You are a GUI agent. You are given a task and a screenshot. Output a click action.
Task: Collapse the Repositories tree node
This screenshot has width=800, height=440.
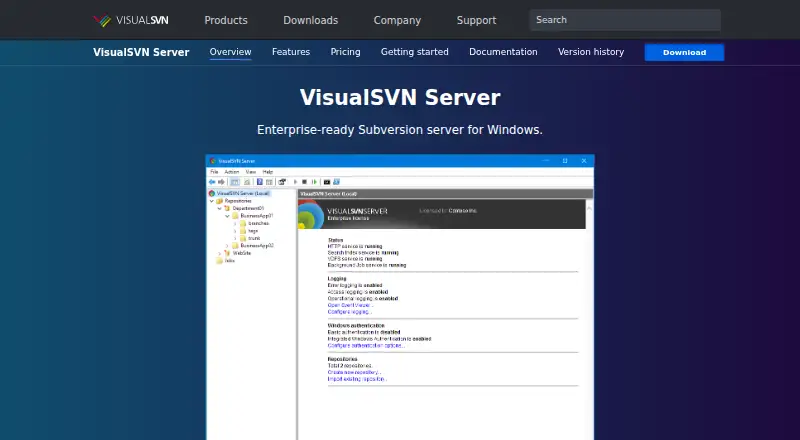click(x=212, y=201)
